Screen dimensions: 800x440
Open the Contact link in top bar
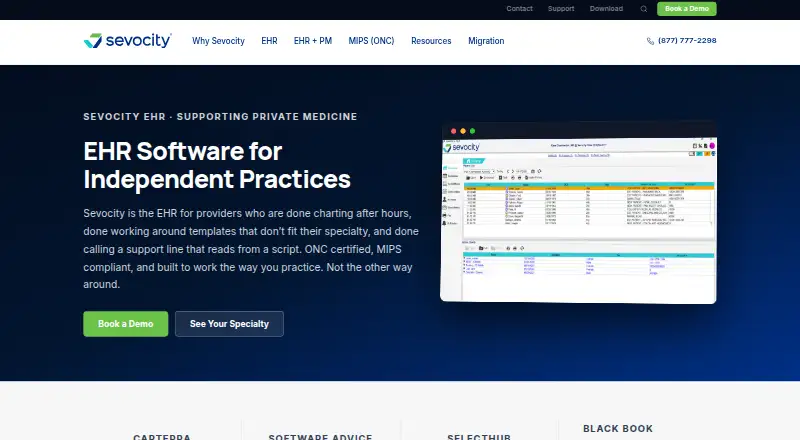[519, 9]
